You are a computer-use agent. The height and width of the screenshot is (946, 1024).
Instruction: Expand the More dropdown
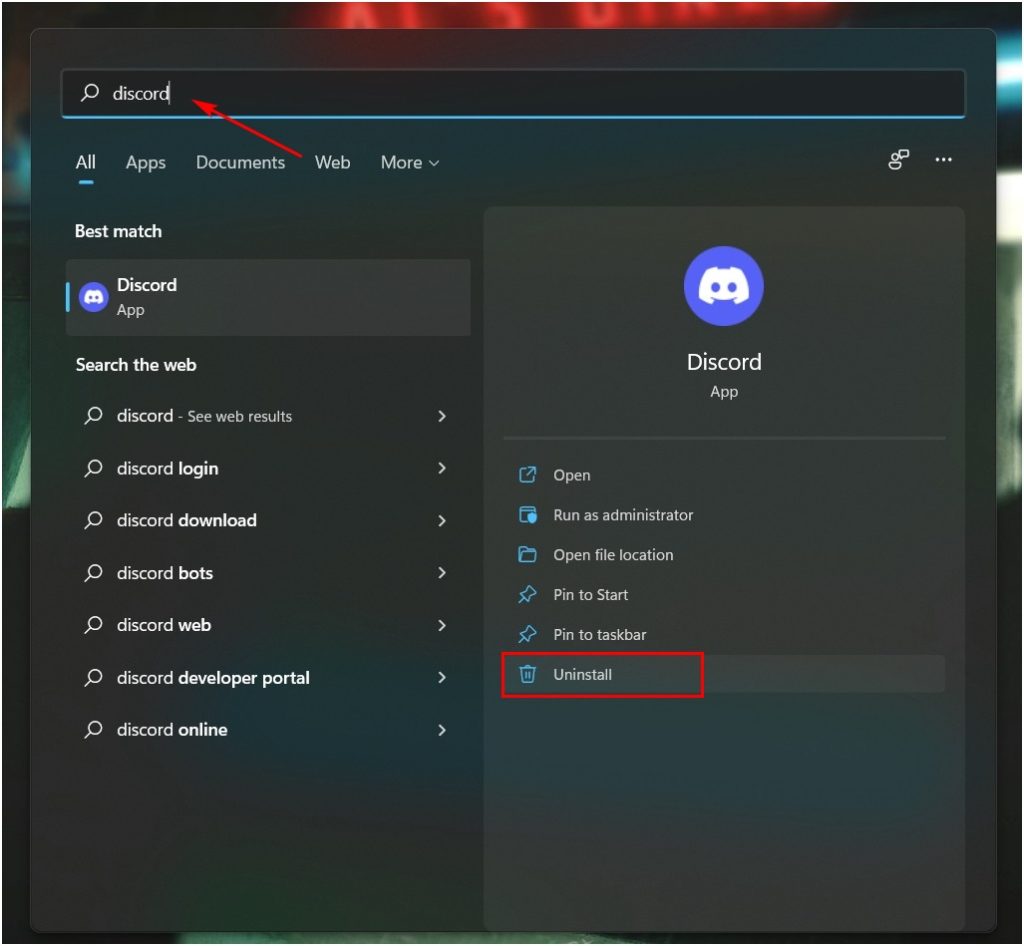click(x=410, y=163)
